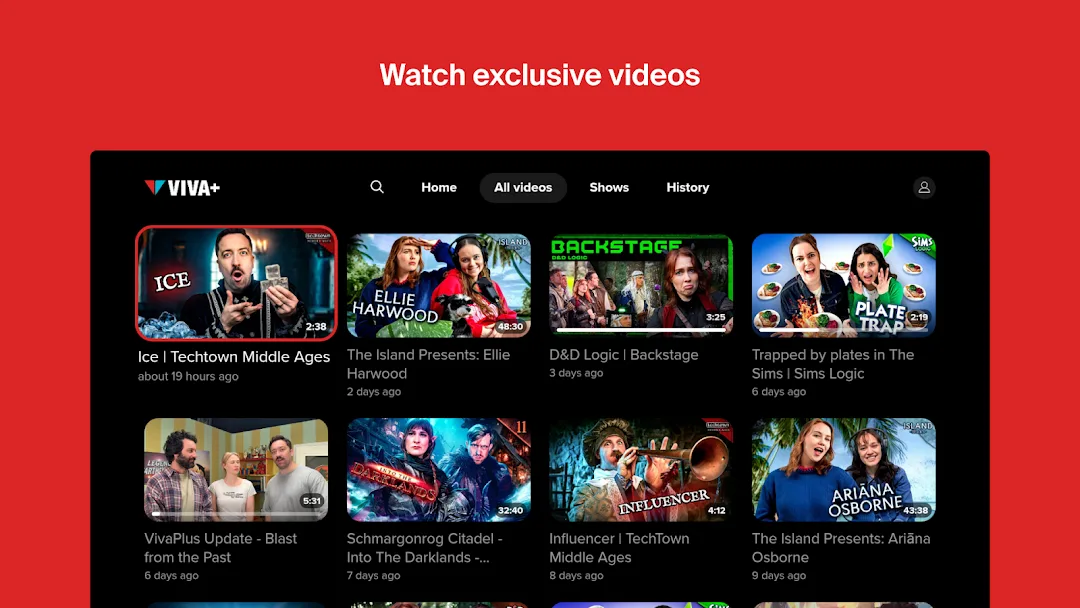Image resolution: width=1080 pixels, height=608 pixels.
Task: Click the "D&D Logic | Backstage" title
Action: coord(623,355)
